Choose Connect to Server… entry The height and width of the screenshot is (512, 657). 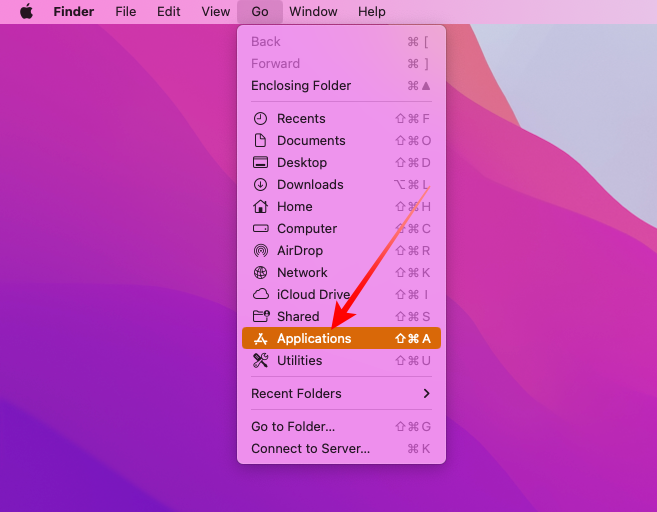(x=341, y=448)
